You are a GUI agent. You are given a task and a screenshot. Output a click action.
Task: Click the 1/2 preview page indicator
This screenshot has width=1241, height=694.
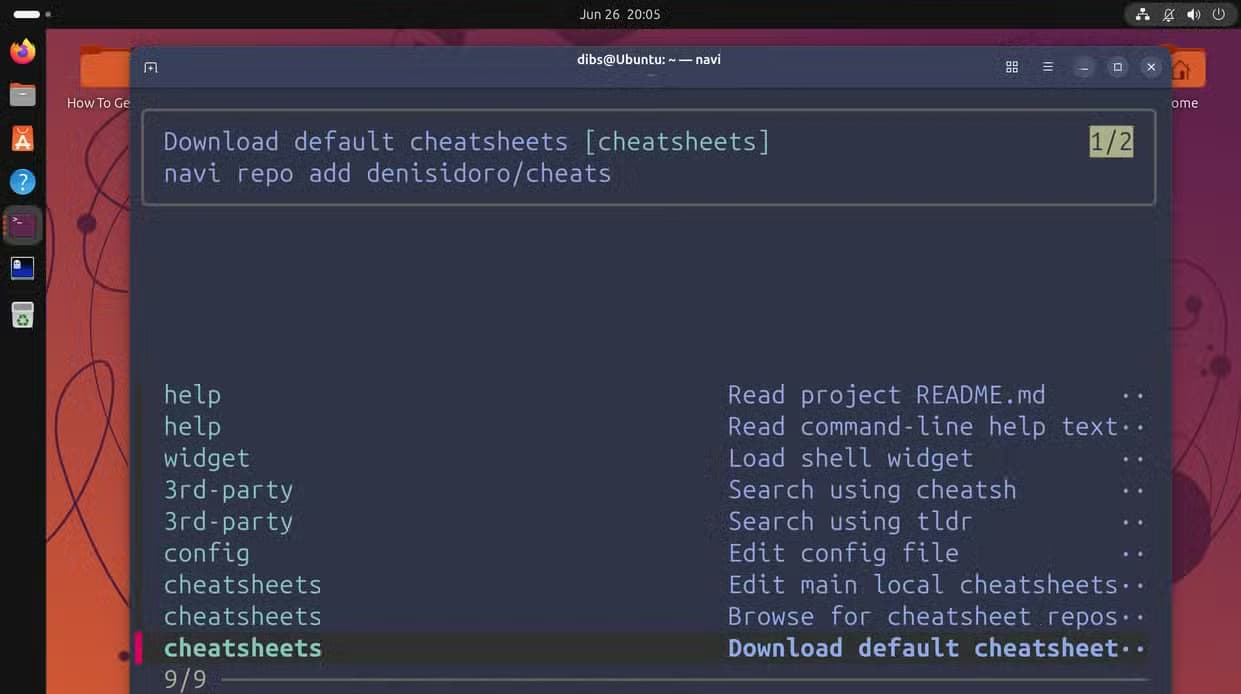pos(1111,142)
